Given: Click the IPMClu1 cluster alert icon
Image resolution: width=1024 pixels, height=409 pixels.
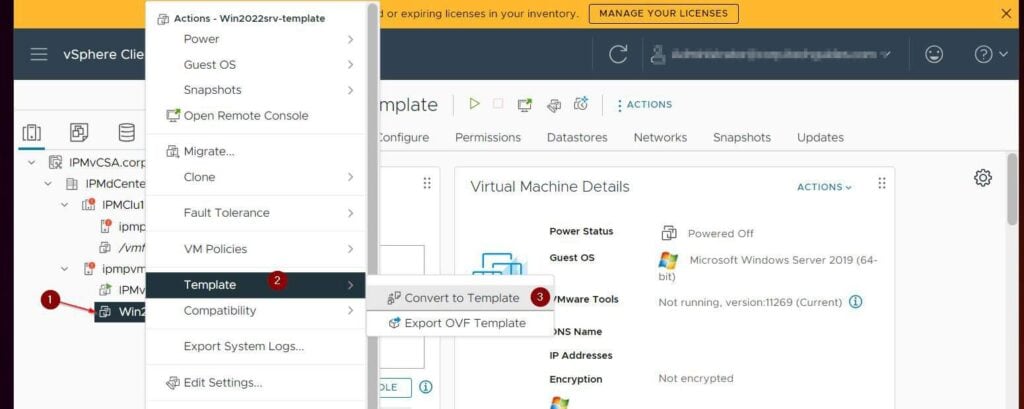Looking at the screenshot, I should click(x=88, y=204).
